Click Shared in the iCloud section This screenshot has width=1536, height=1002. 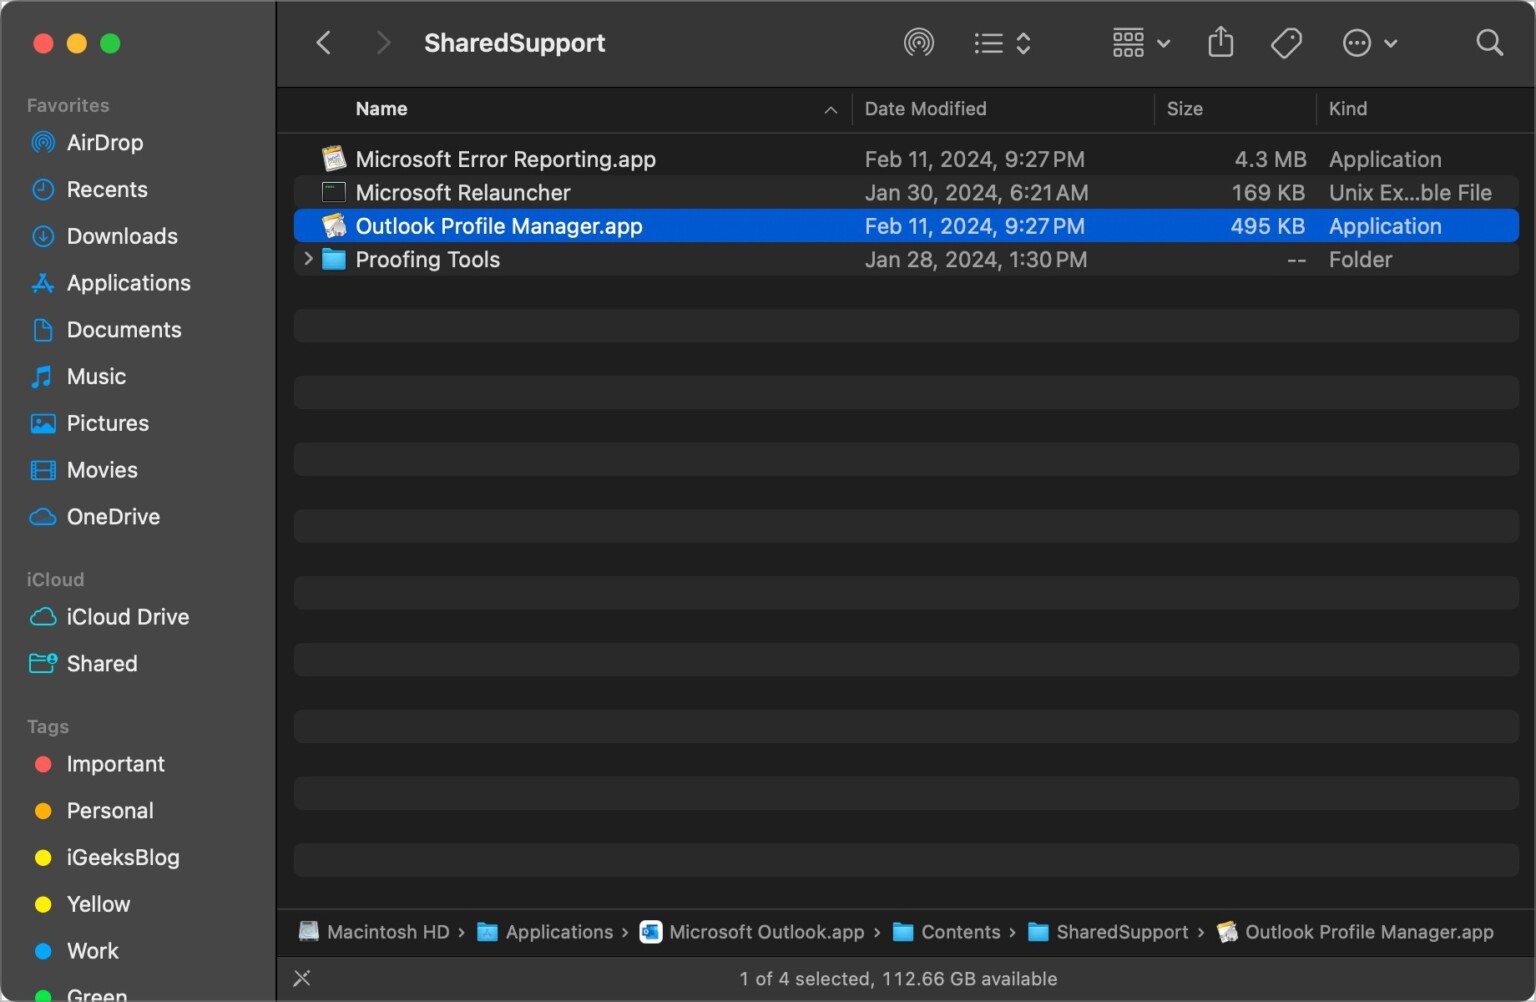pyautogui.click(x=101, y=663)
